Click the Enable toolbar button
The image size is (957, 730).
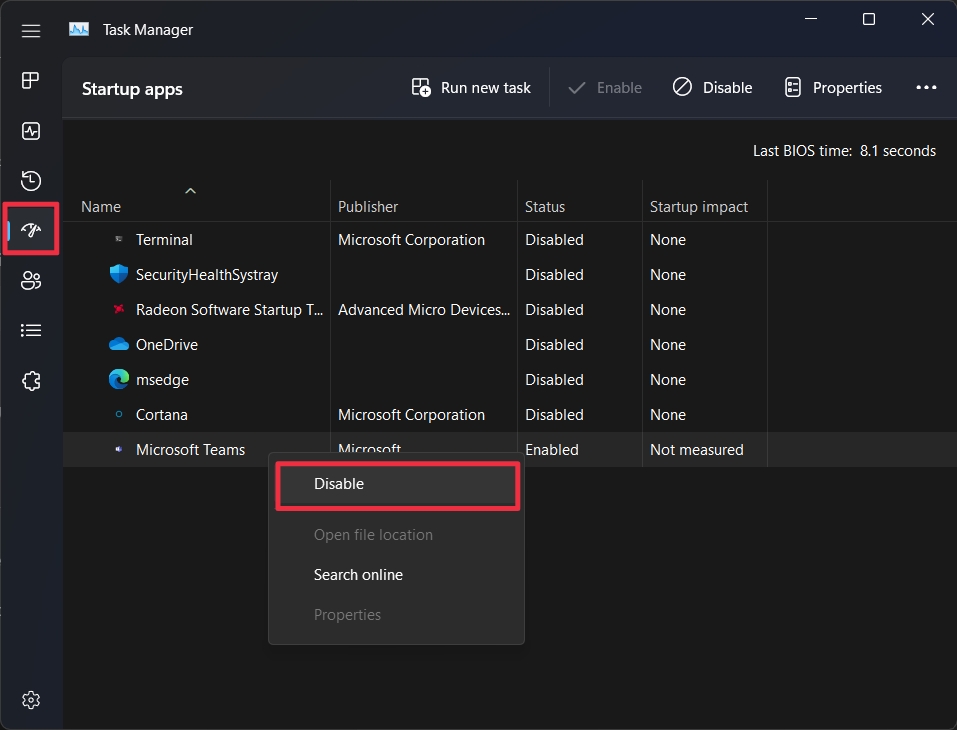[605, 88]
